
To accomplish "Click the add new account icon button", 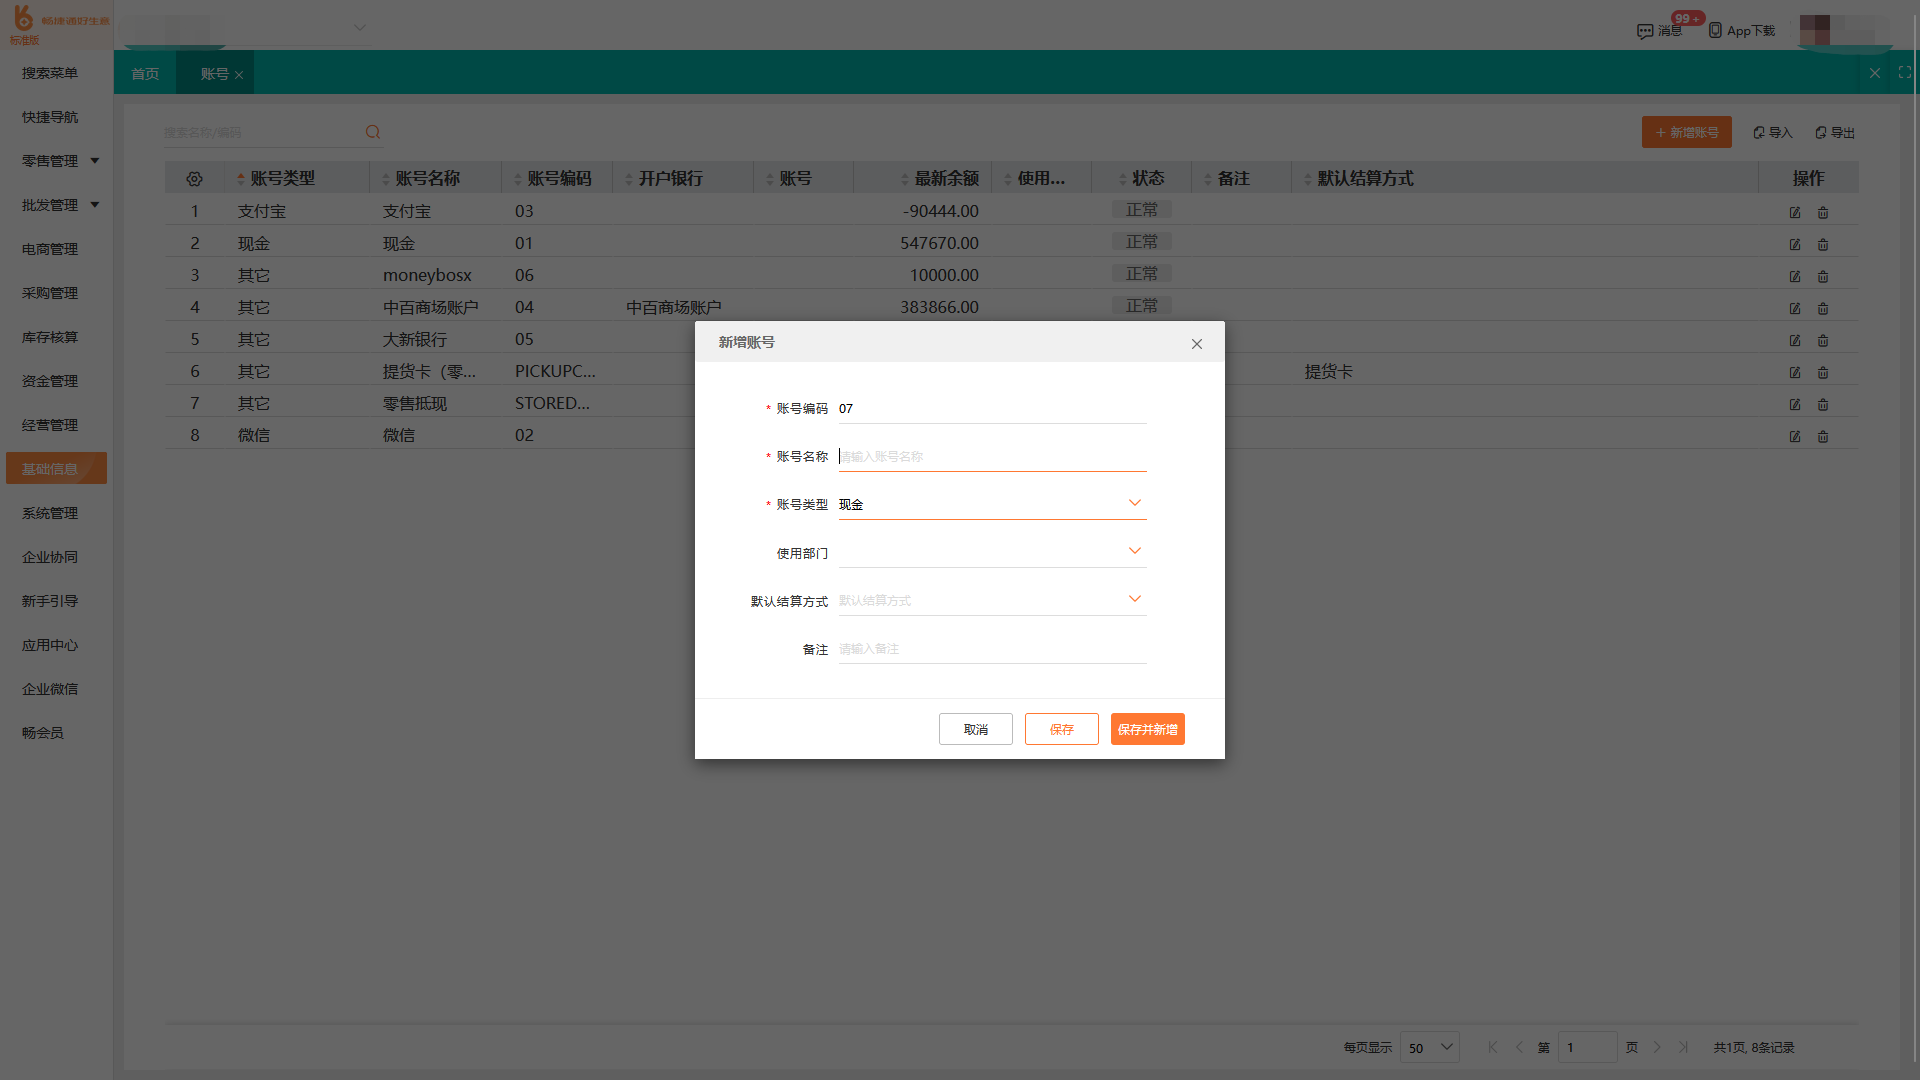I will (x=1688, y=132).
